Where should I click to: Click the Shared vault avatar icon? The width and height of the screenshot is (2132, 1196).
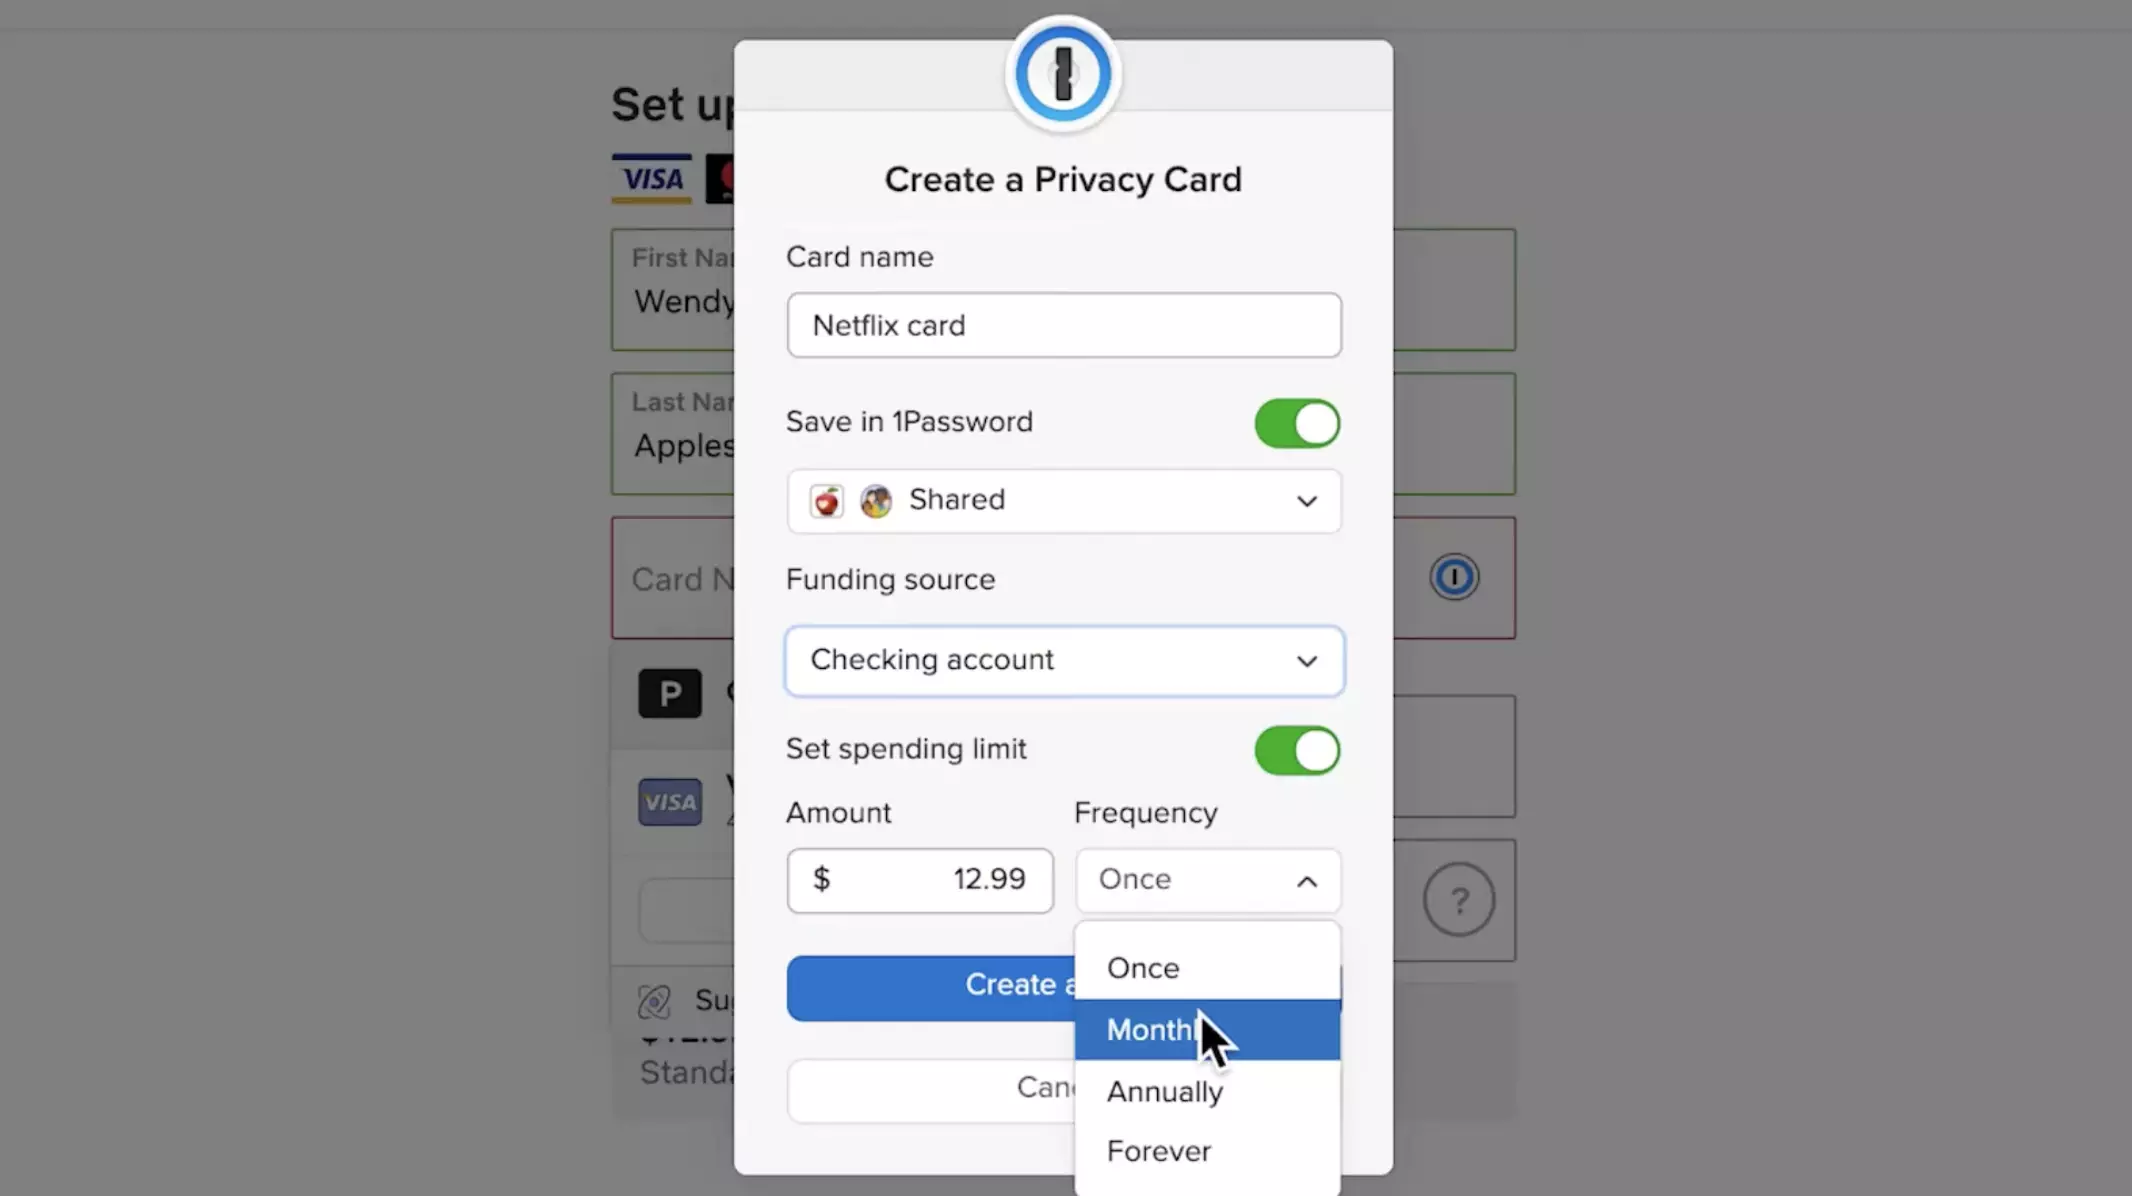coord(876,499)
